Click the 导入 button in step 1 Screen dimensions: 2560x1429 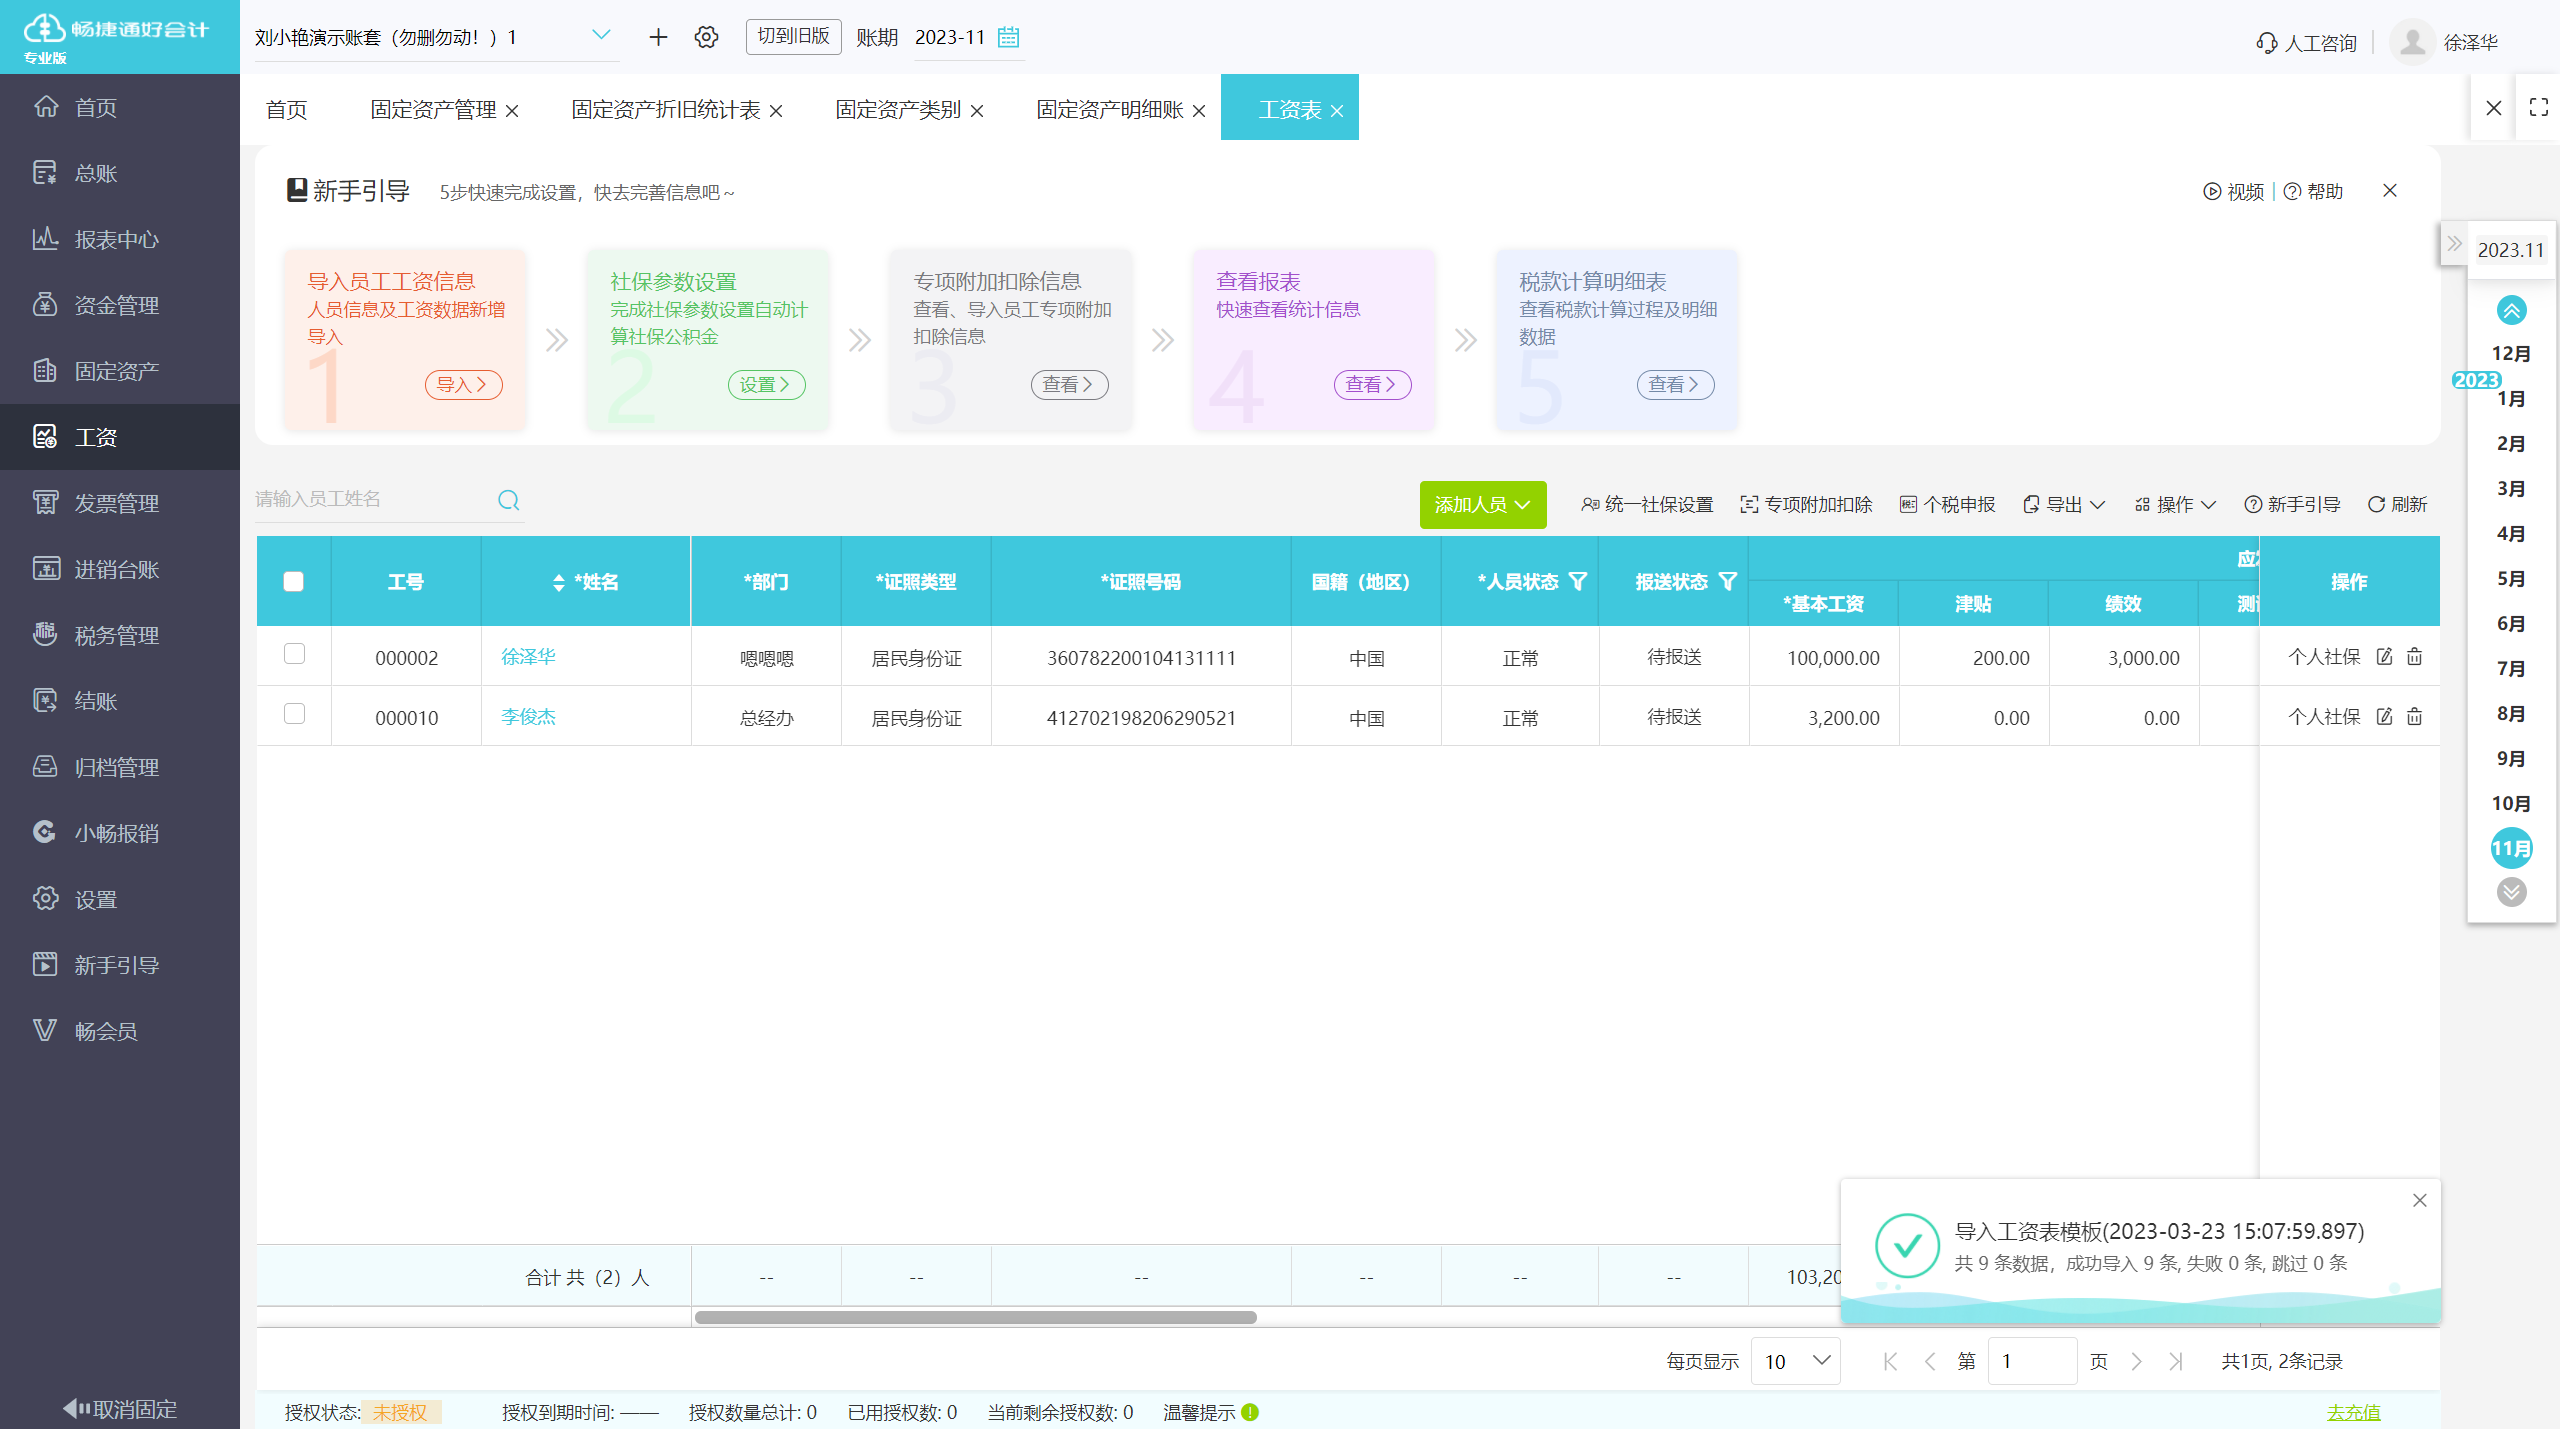(x=464, y=385)
